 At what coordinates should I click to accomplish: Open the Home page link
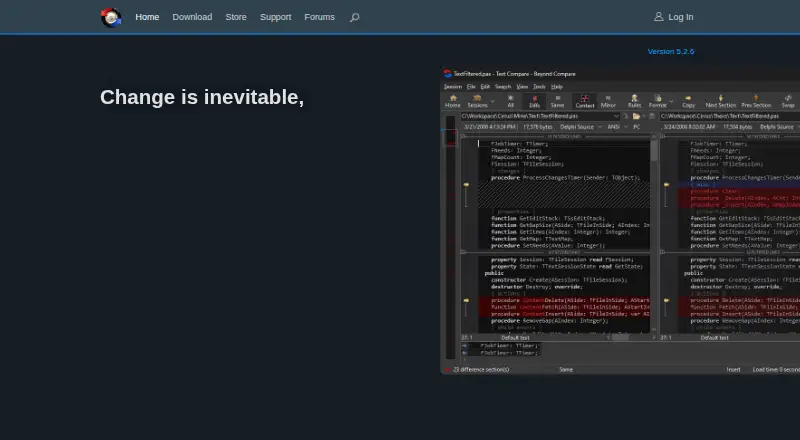click(147, 17)
